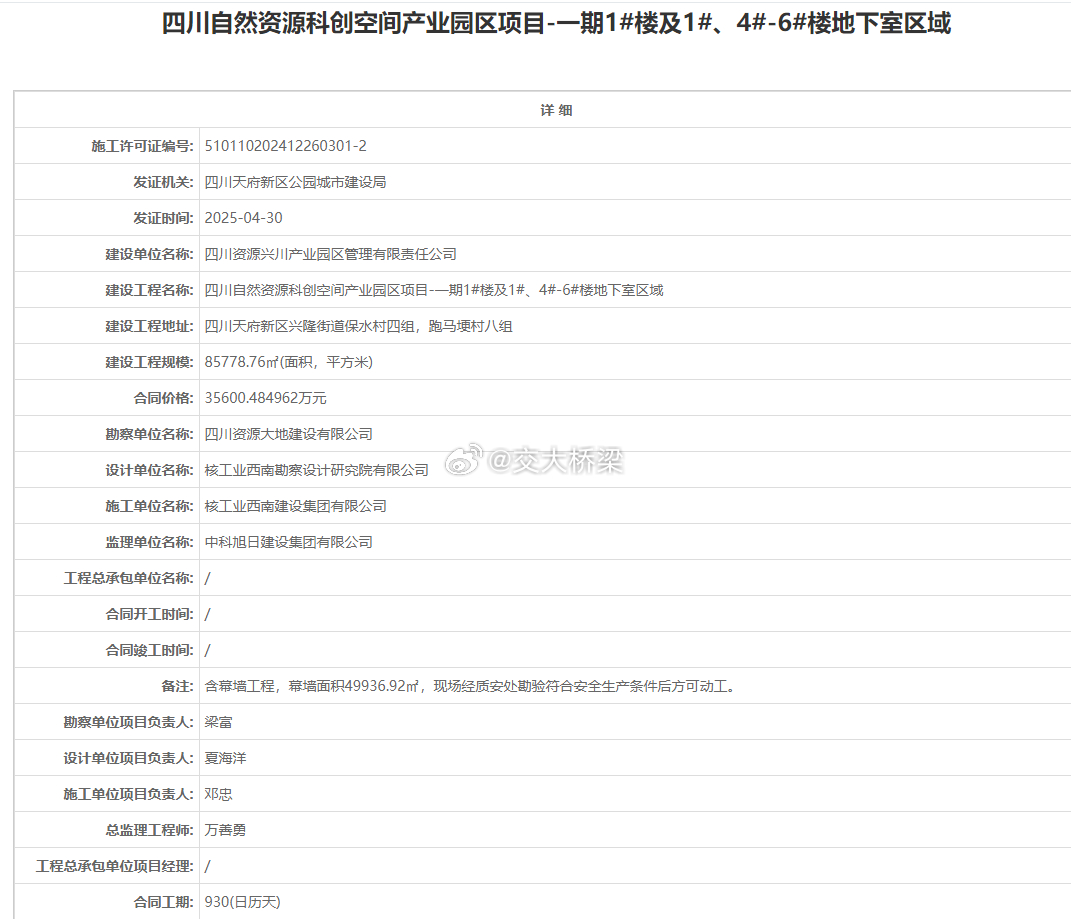Click issuing authority 四川天府新区公园城市建设局
This screenshot has height=919, width=1071.
(295, 182)
